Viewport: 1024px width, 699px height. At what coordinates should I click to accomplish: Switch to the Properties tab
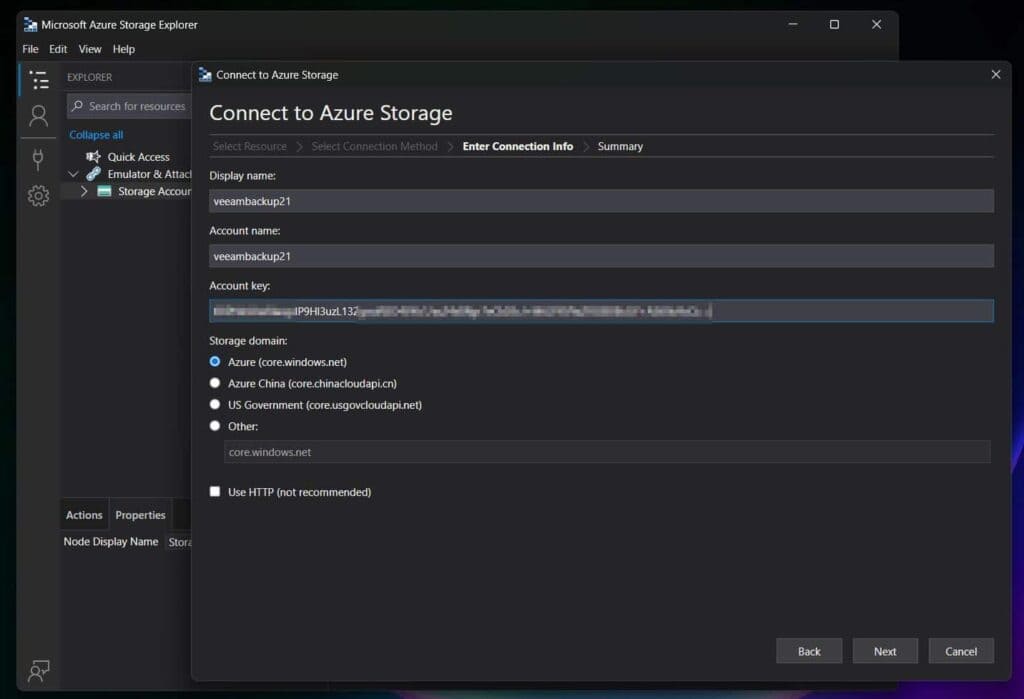pos(140,514)
